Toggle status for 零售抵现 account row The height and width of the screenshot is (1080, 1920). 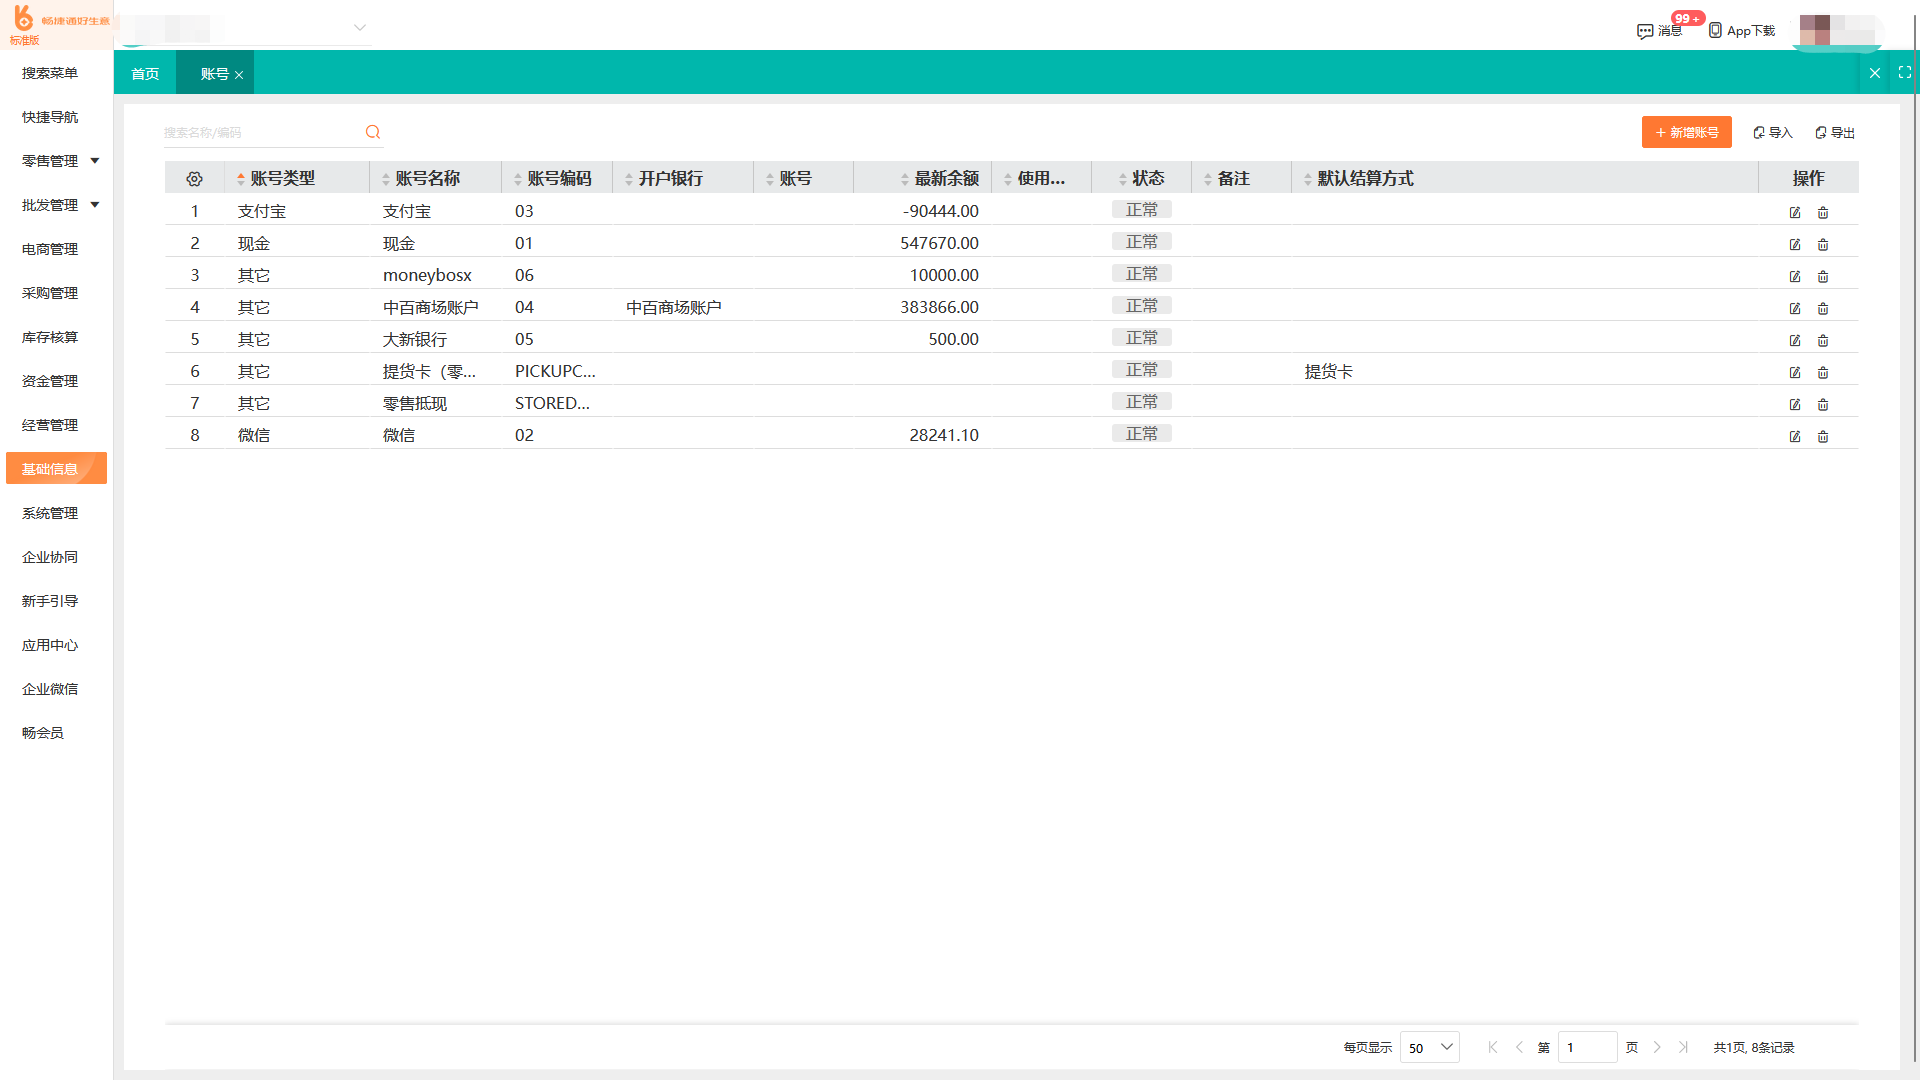point(1143,401)
